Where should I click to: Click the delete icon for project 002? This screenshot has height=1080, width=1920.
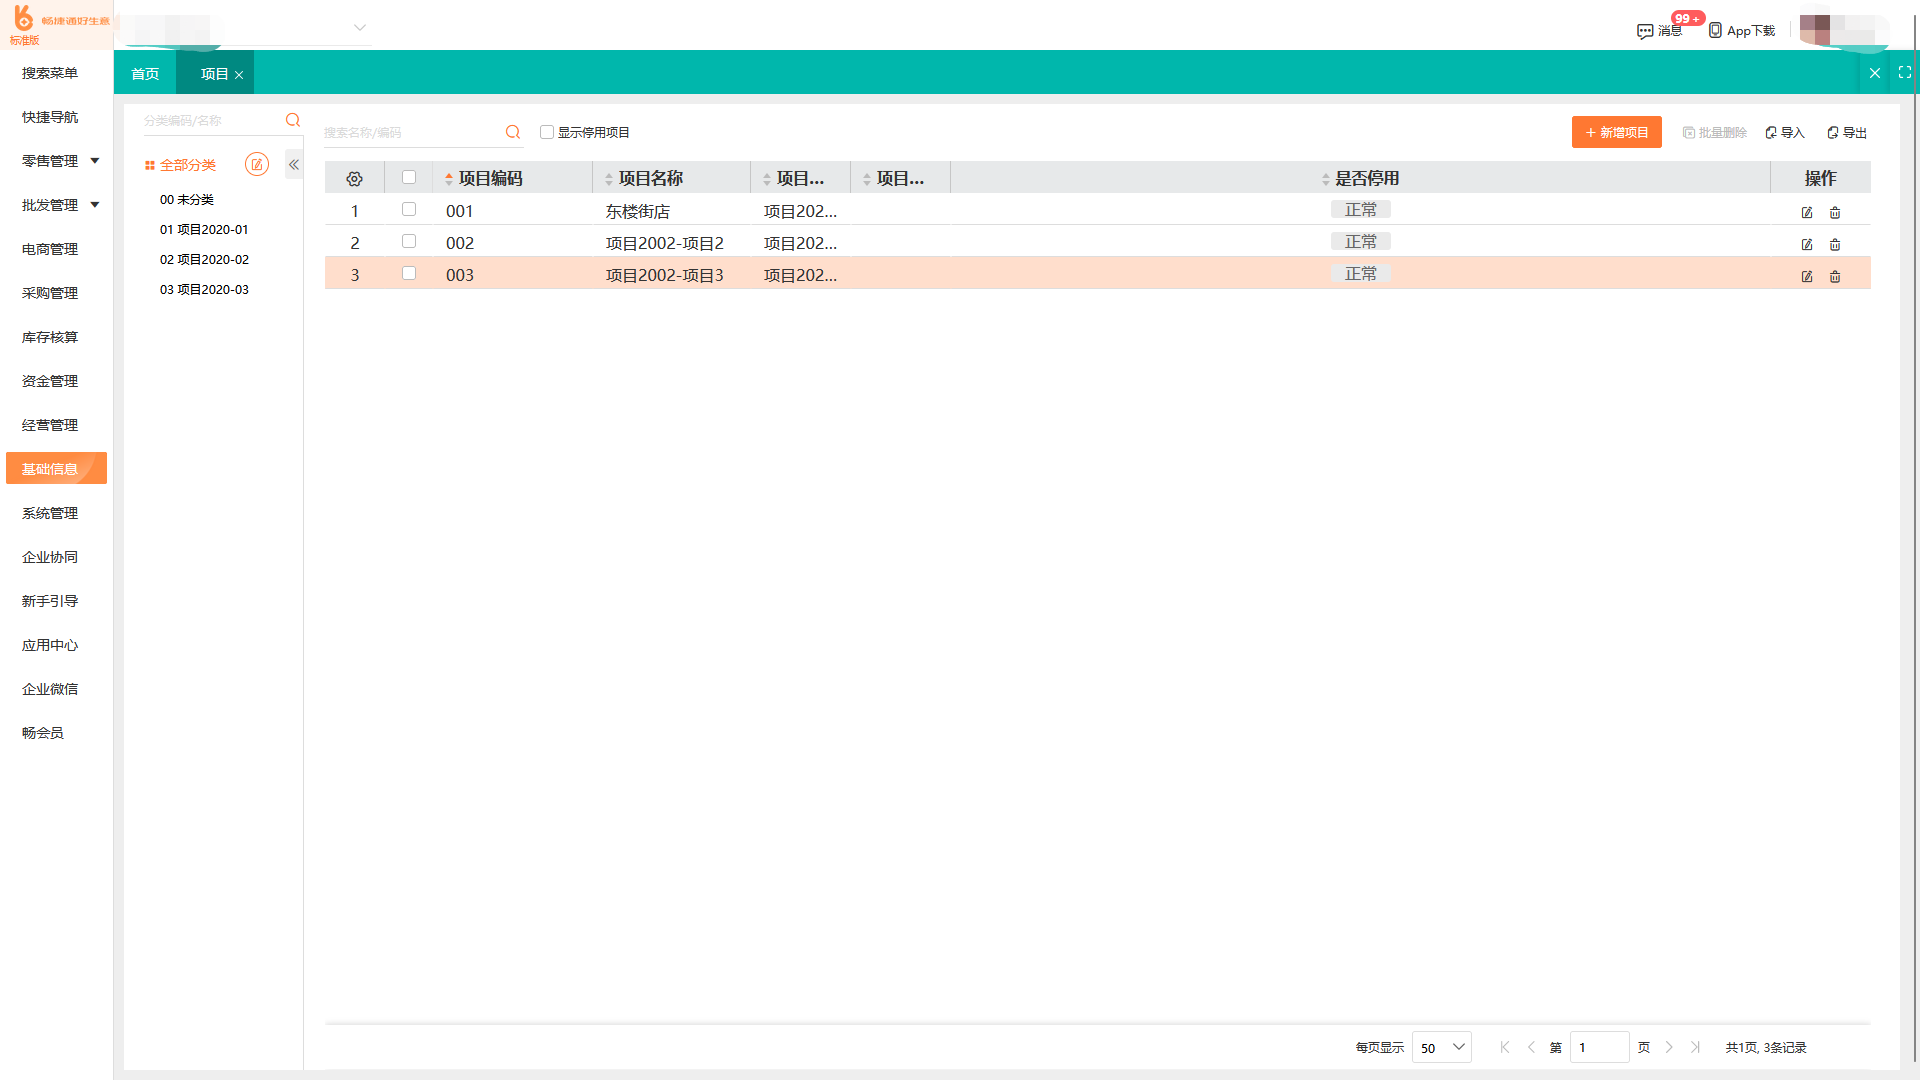tap(1834, 243)
